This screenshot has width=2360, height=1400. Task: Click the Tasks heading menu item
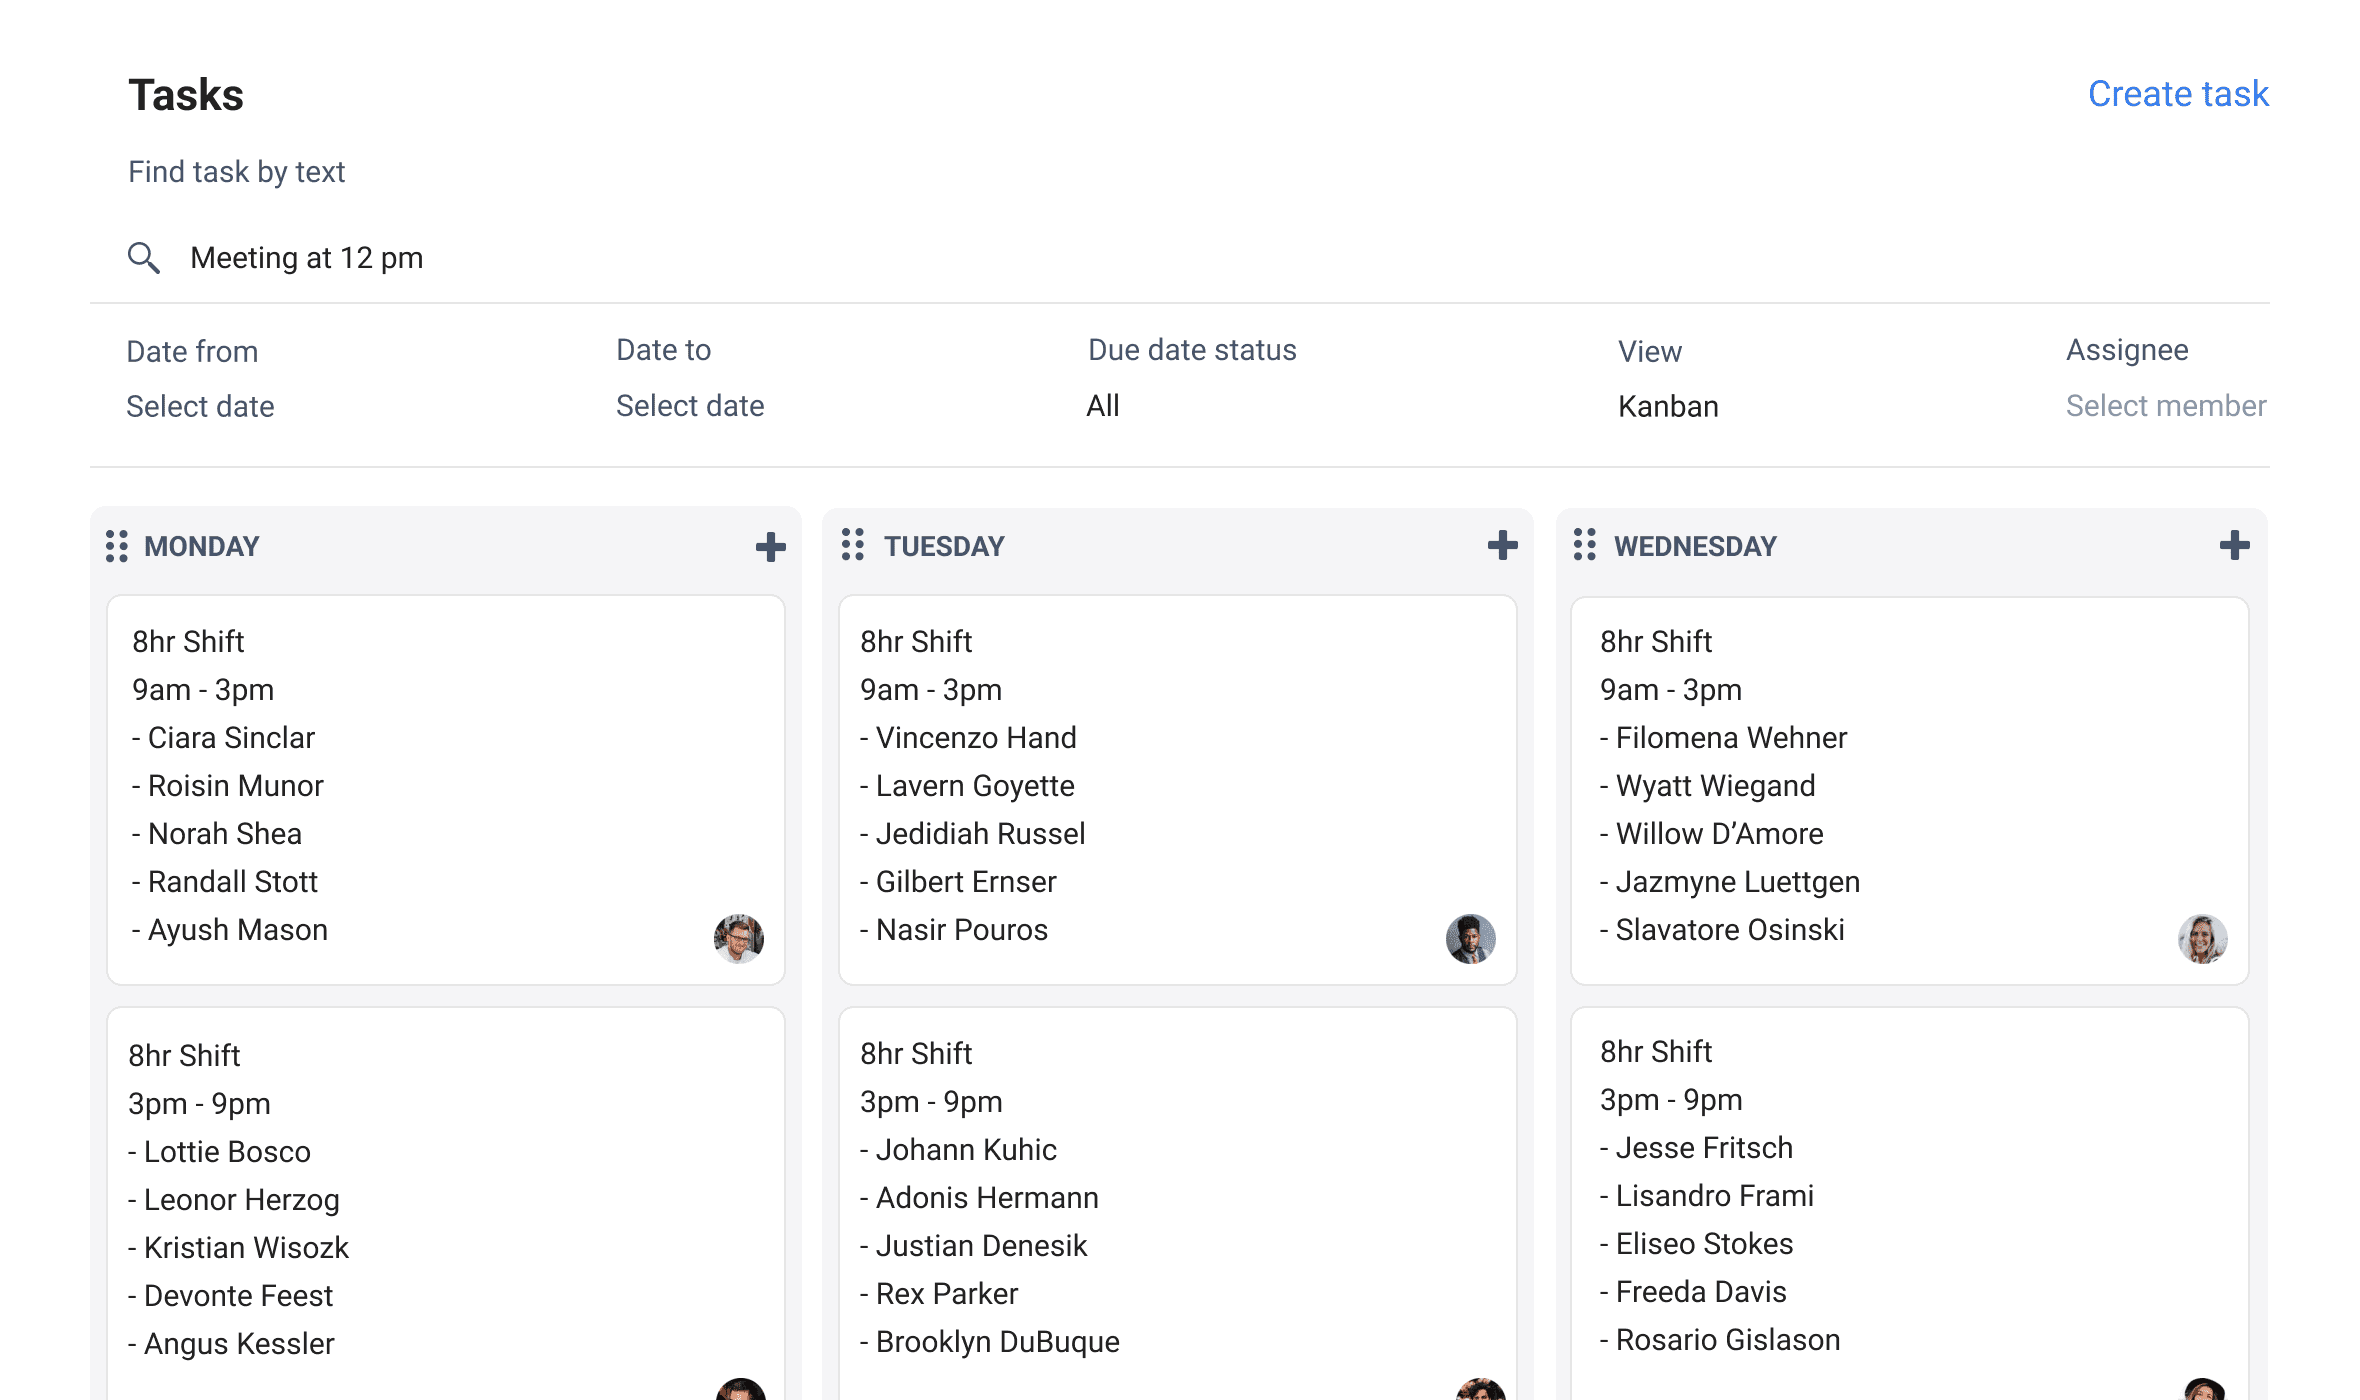[x=187, y=93]
